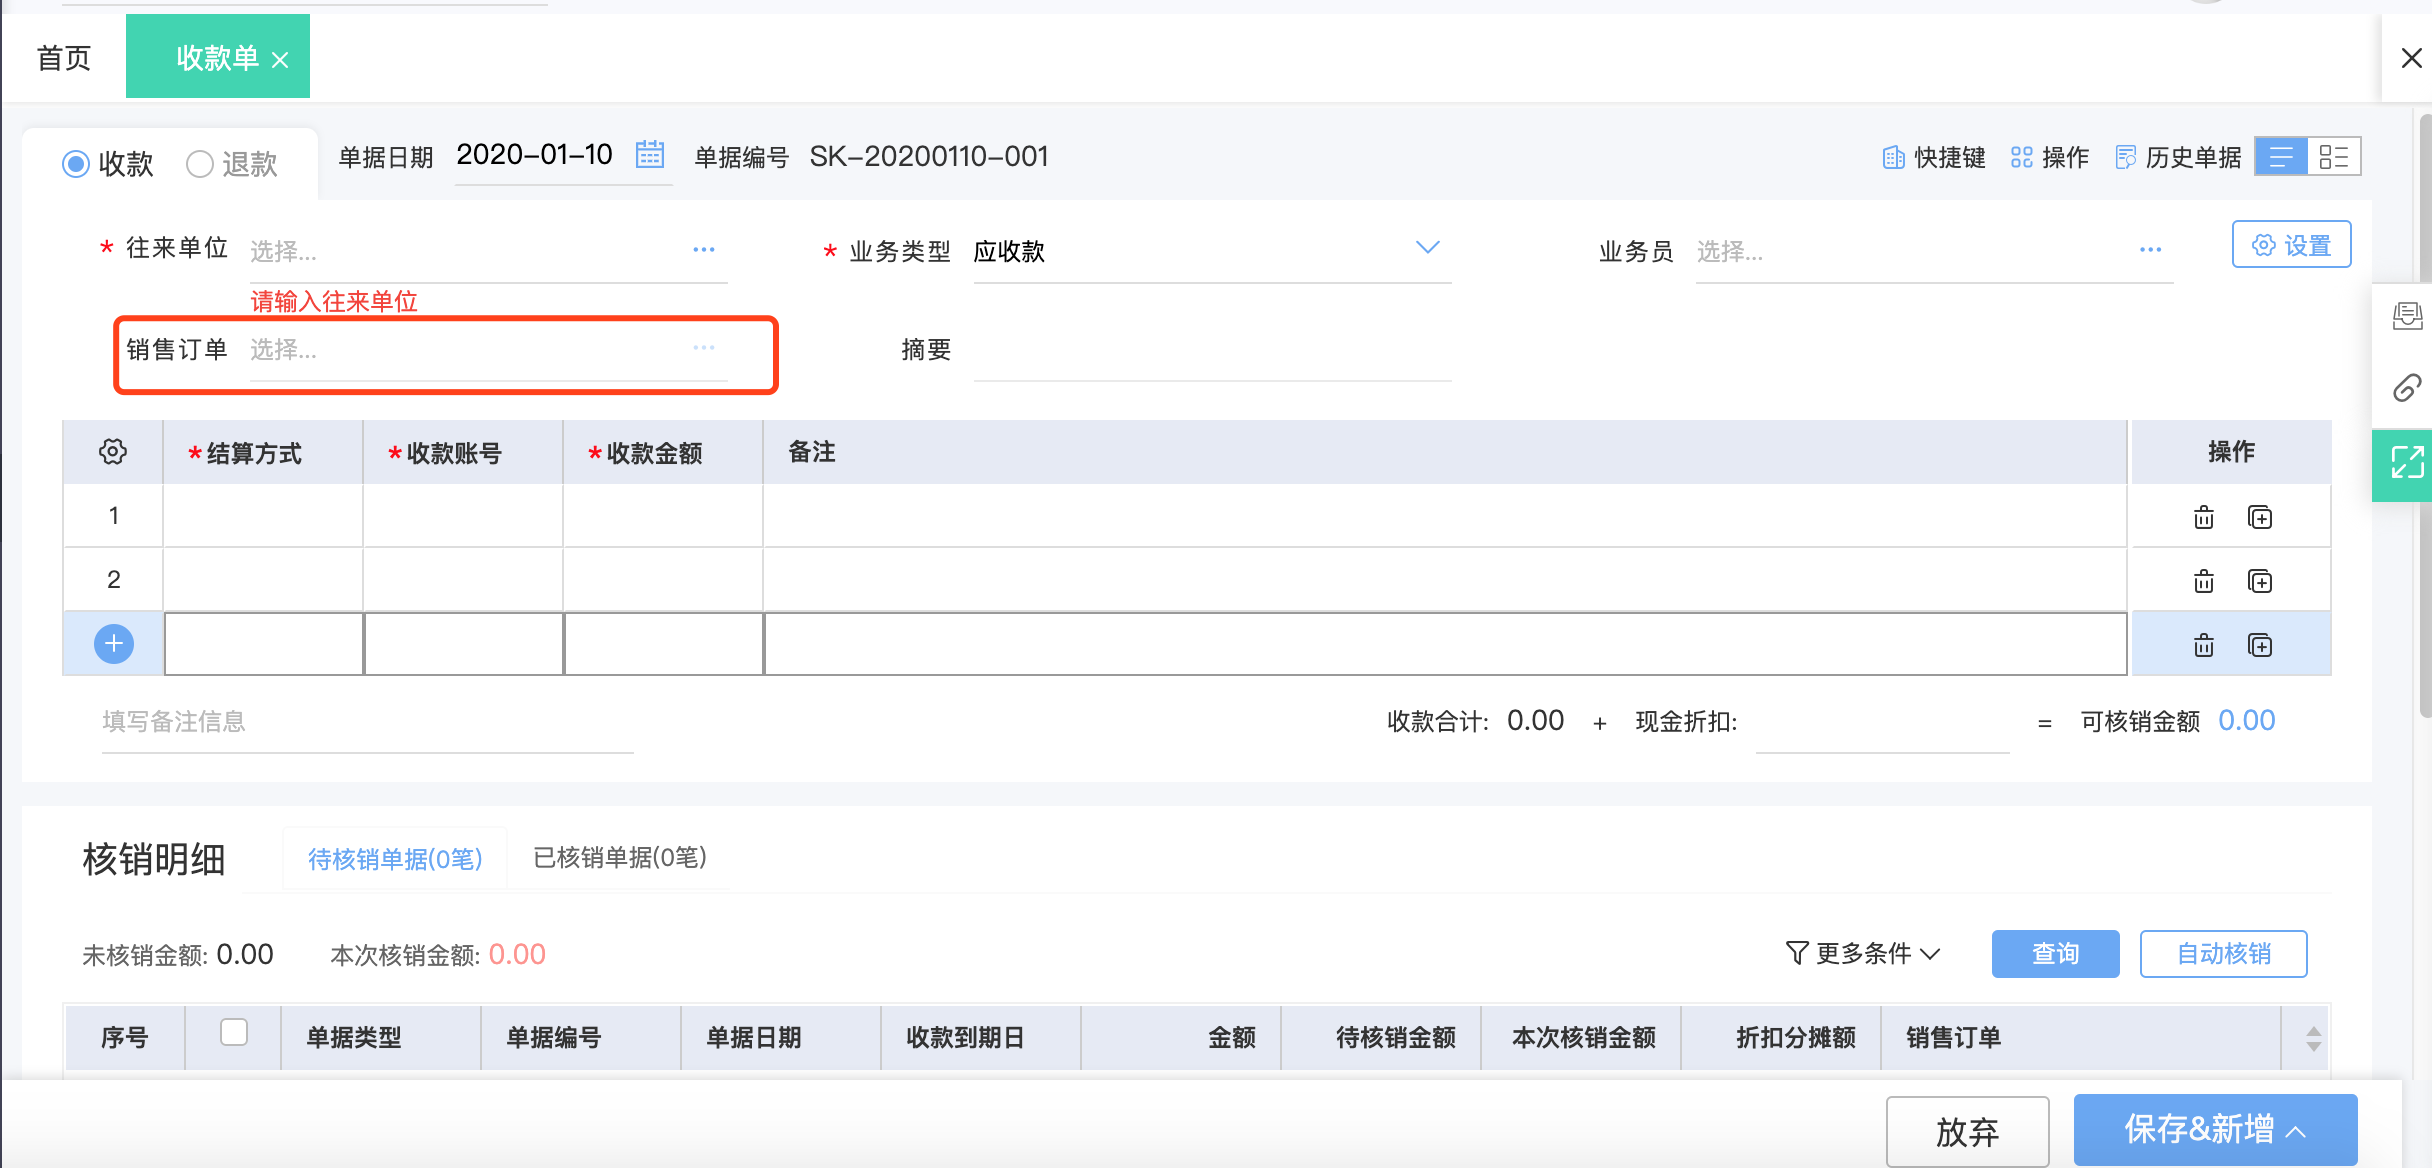The width and height of the screenshot is (2432, 1168).
Task: Expand 更多条件 filter options
Action: [x=1871, y=954]
